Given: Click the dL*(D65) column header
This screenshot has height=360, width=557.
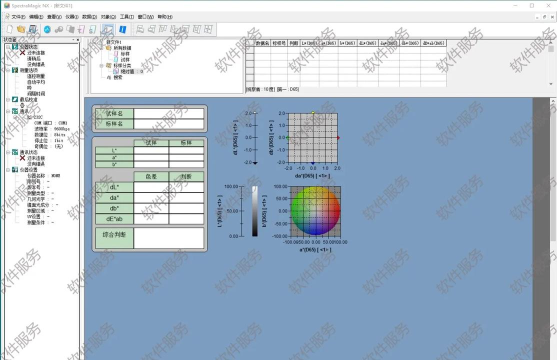Looking at the screenshot, I should (368, 43).
